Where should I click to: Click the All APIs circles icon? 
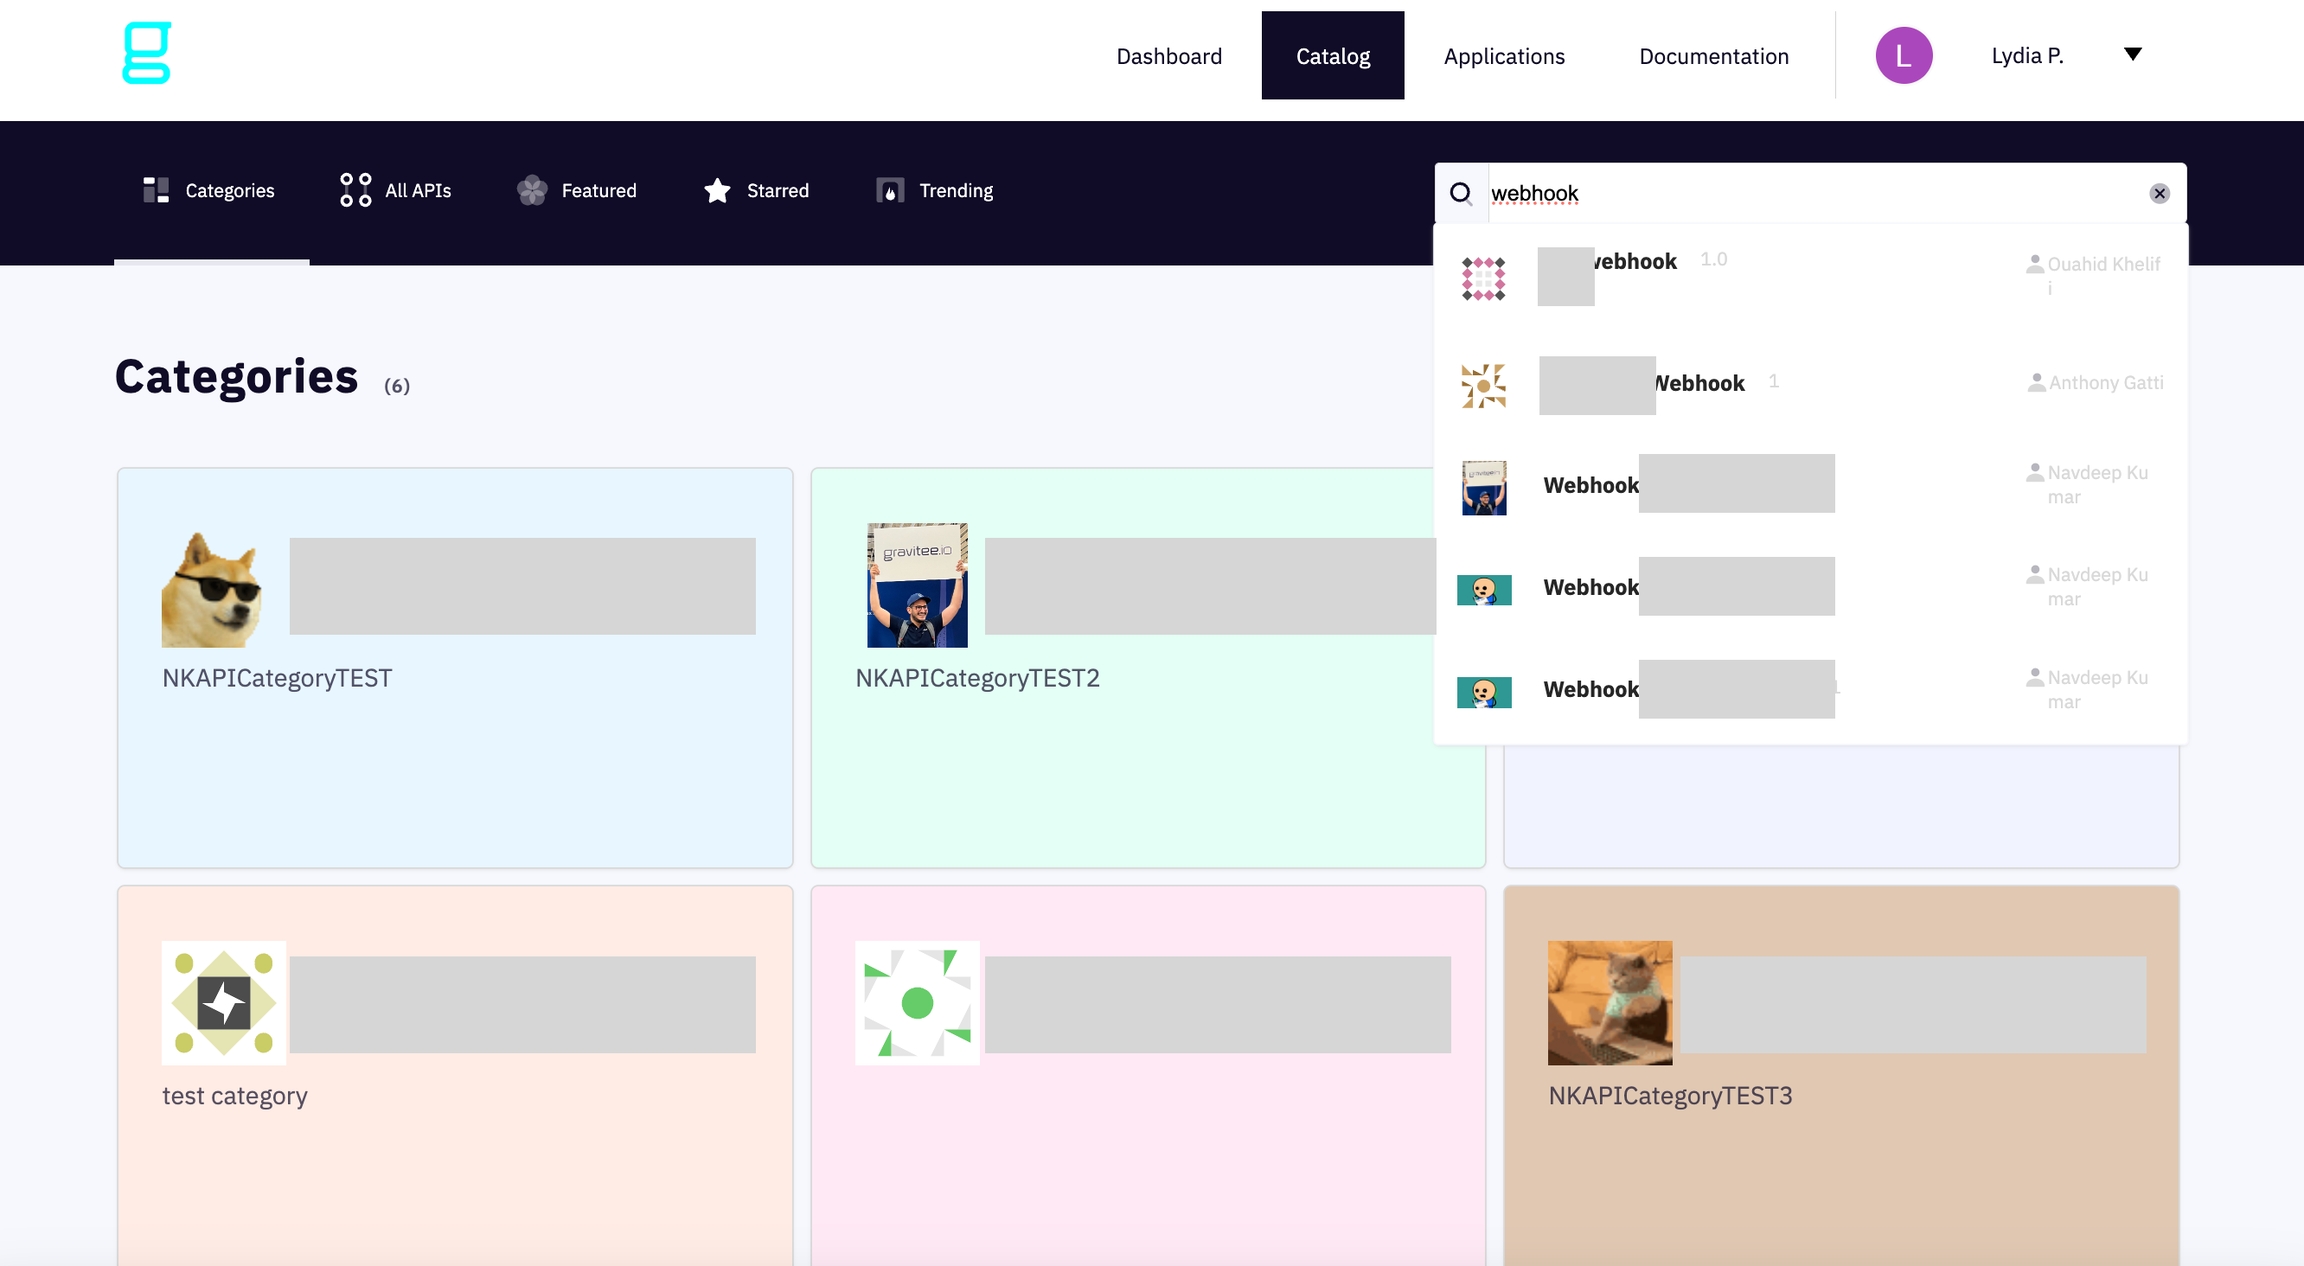tap(355, 190)
